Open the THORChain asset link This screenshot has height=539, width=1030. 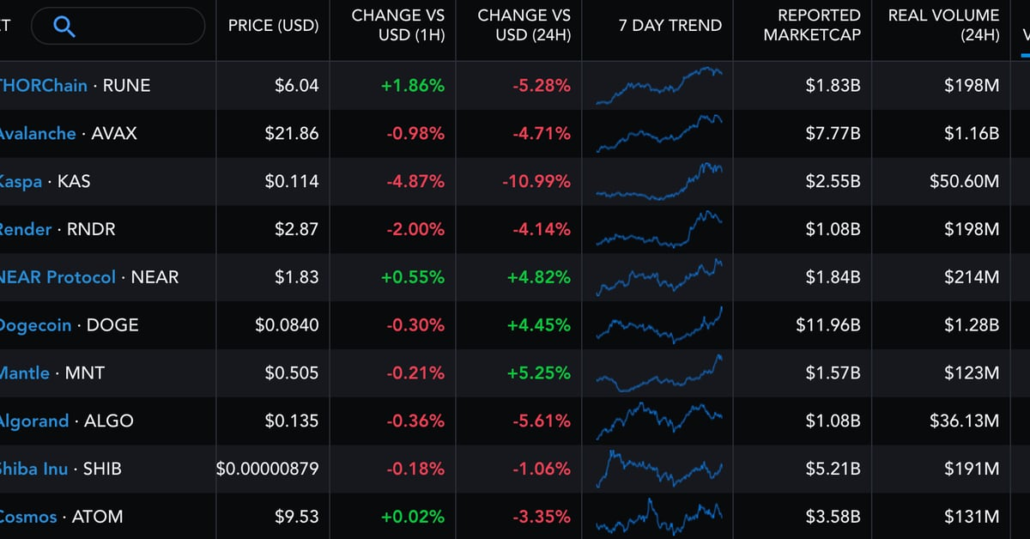click(43, 86)
